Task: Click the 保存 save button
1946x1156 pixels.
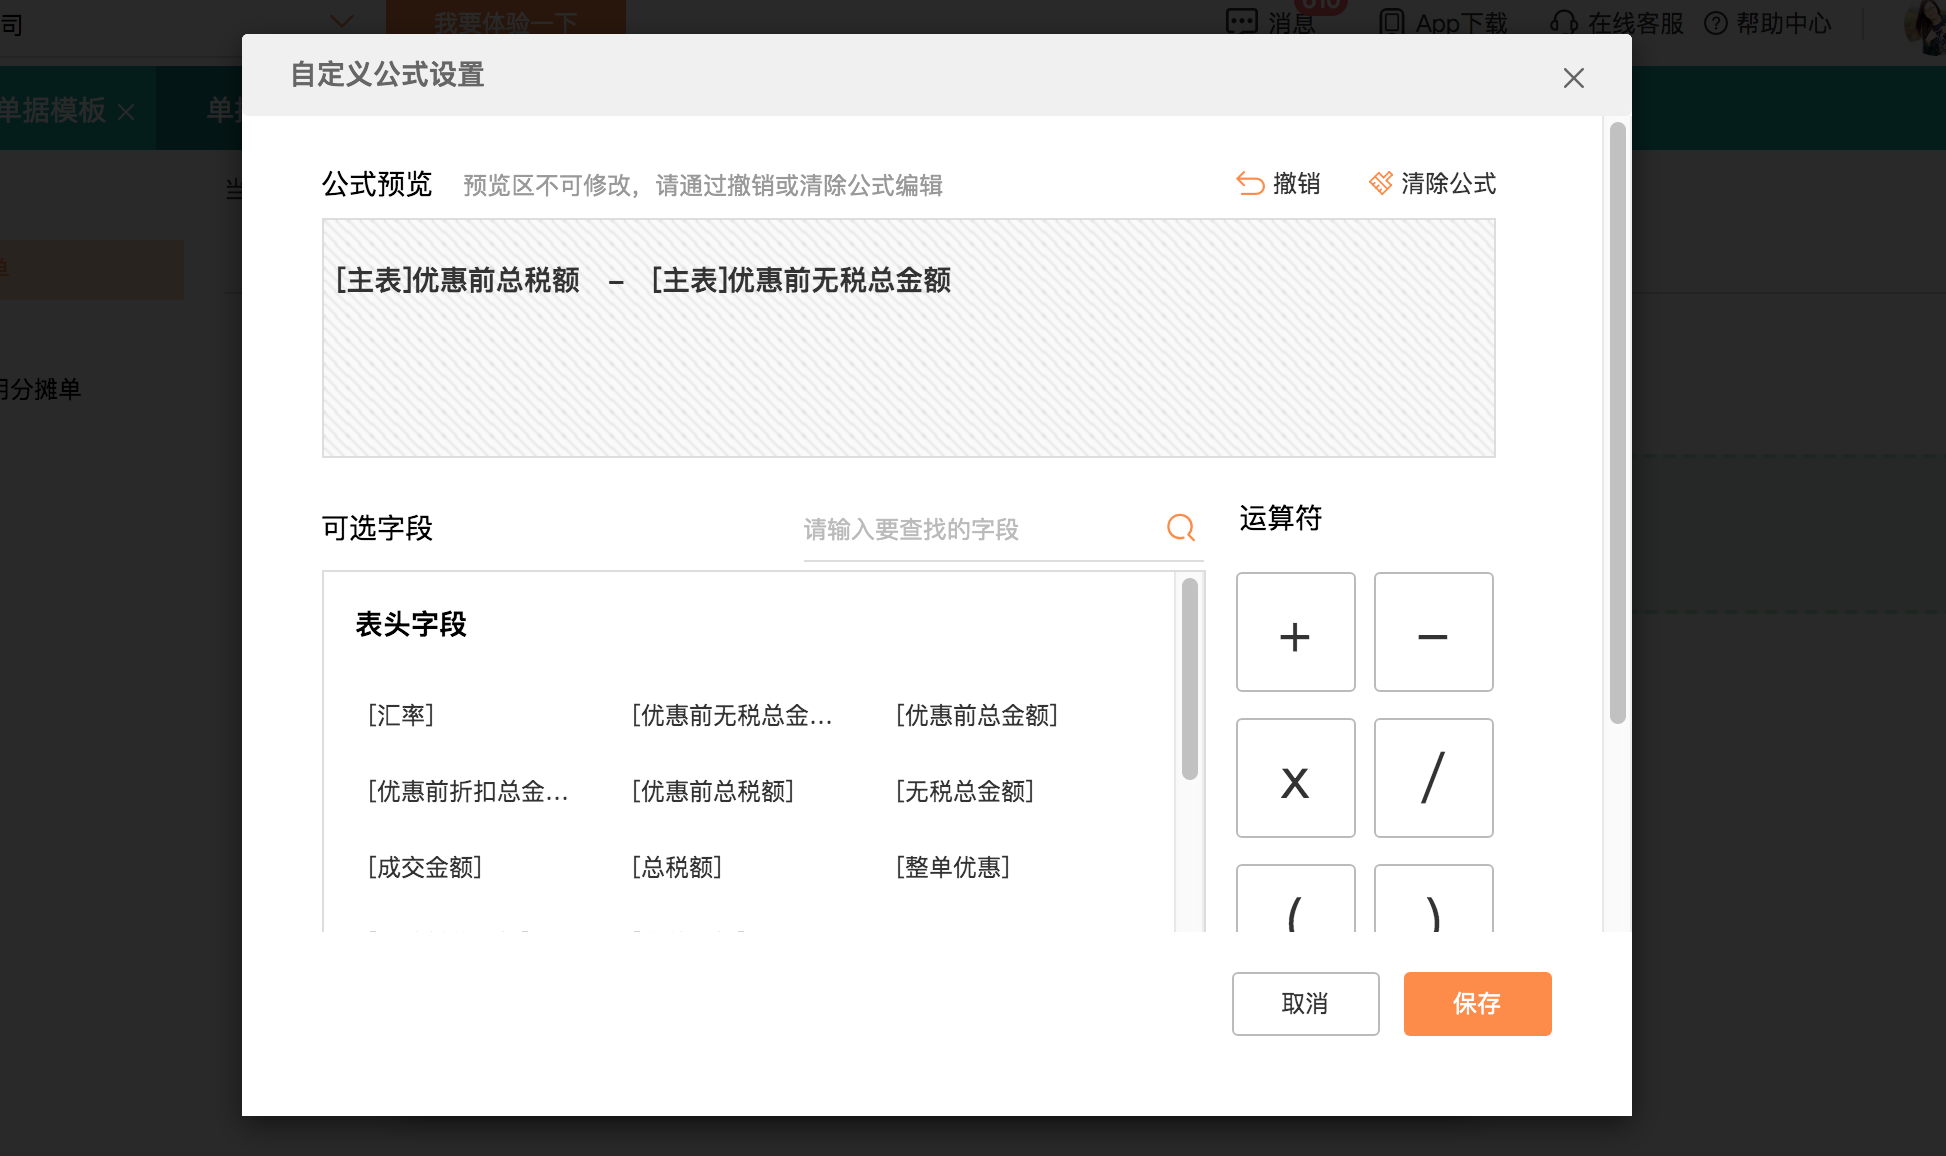Action: [1477, 1002]
